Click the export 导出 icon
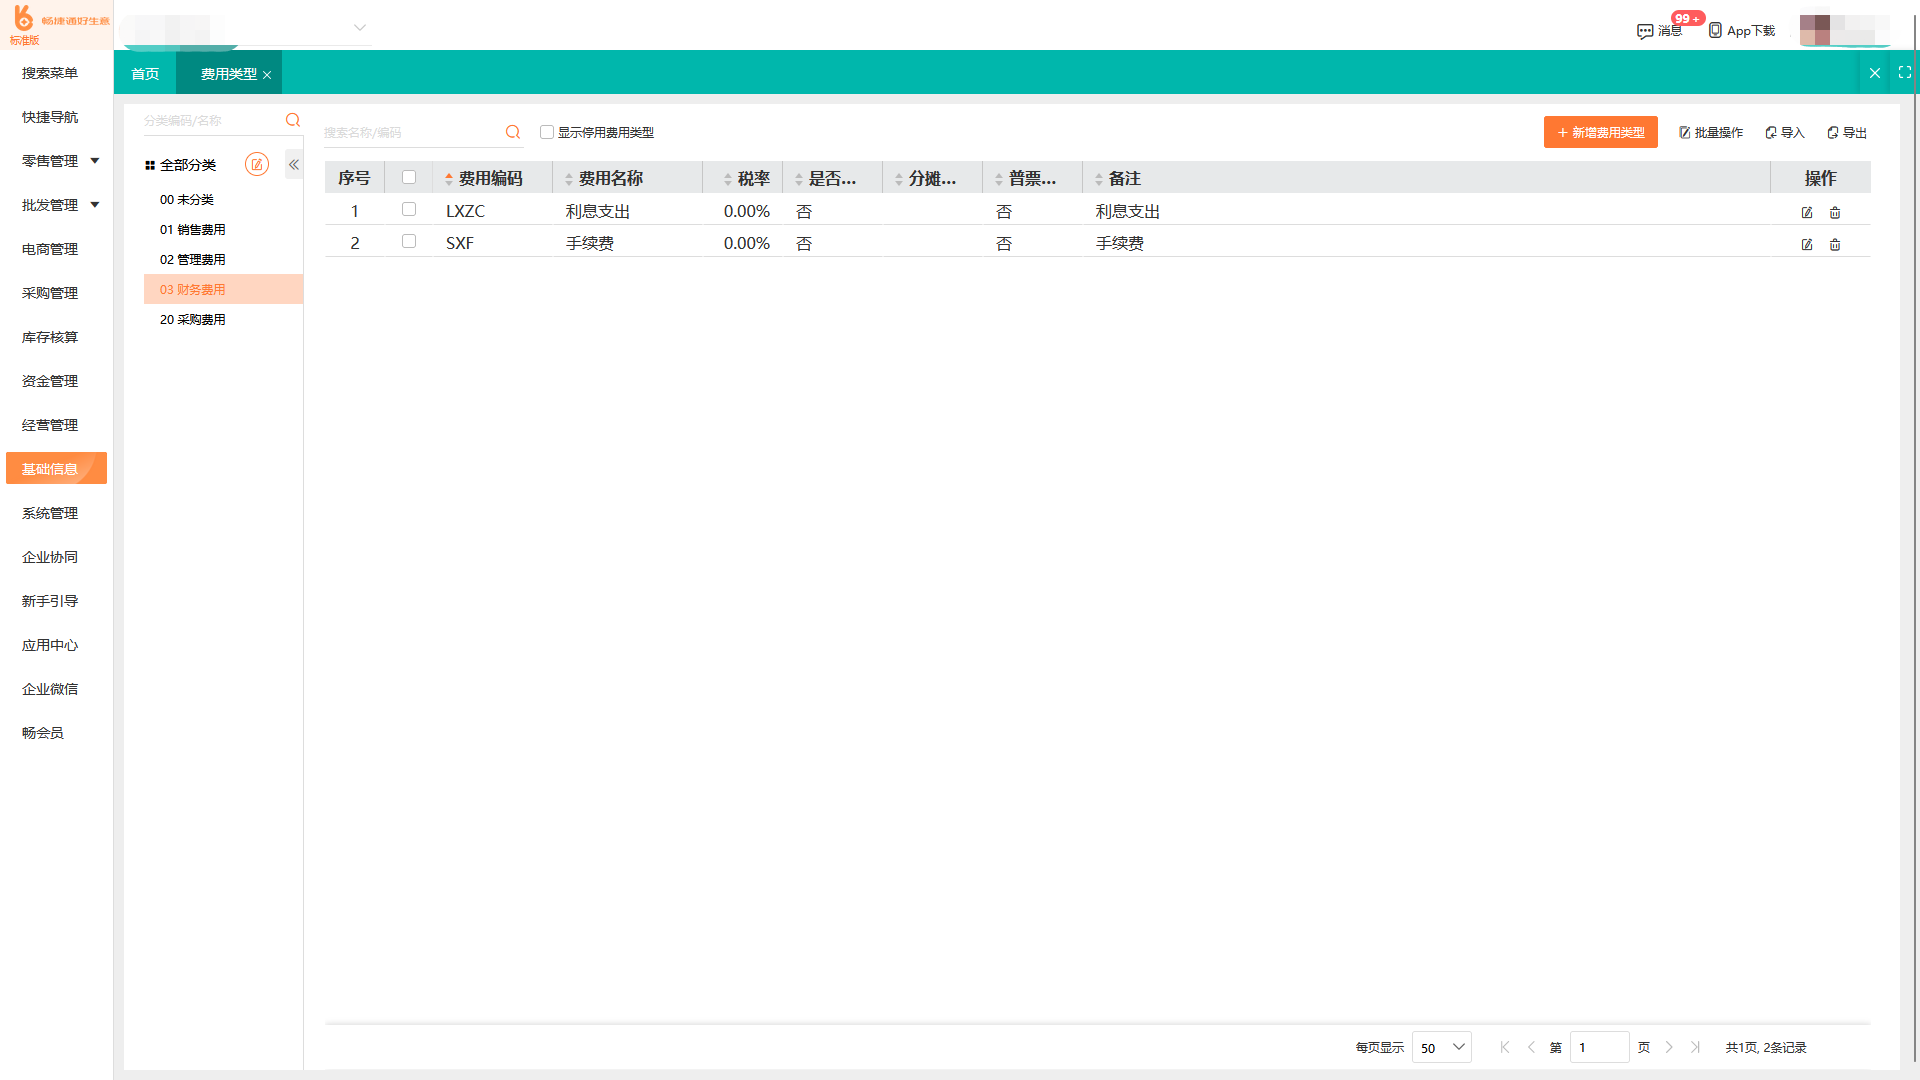This screenshot has width=1920, height=1080. pyautogui.click(x=1846, y=131)
